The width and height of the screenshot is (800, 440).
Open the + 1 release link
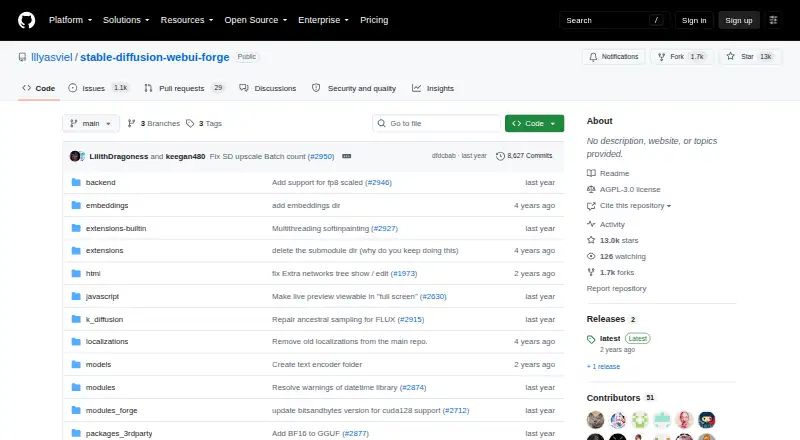tap(603, 366)
